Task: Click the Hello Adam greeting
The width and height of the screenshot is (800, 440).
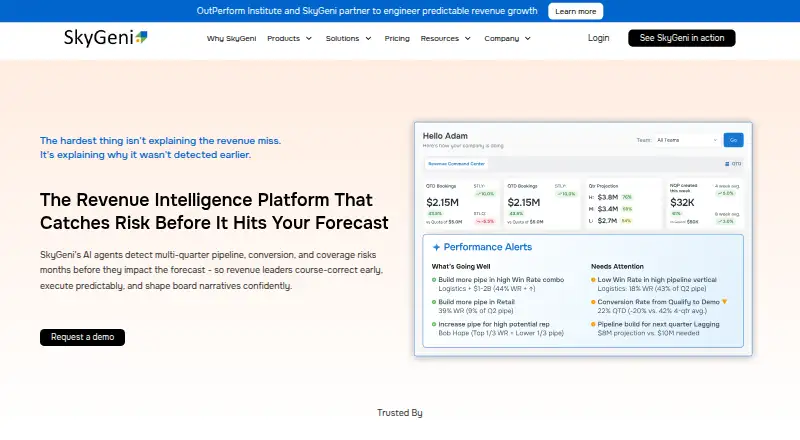Action: (445, 136)
